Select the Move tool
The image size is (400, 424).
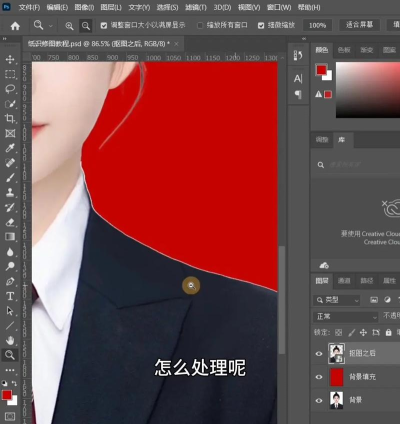click(10, 60)
